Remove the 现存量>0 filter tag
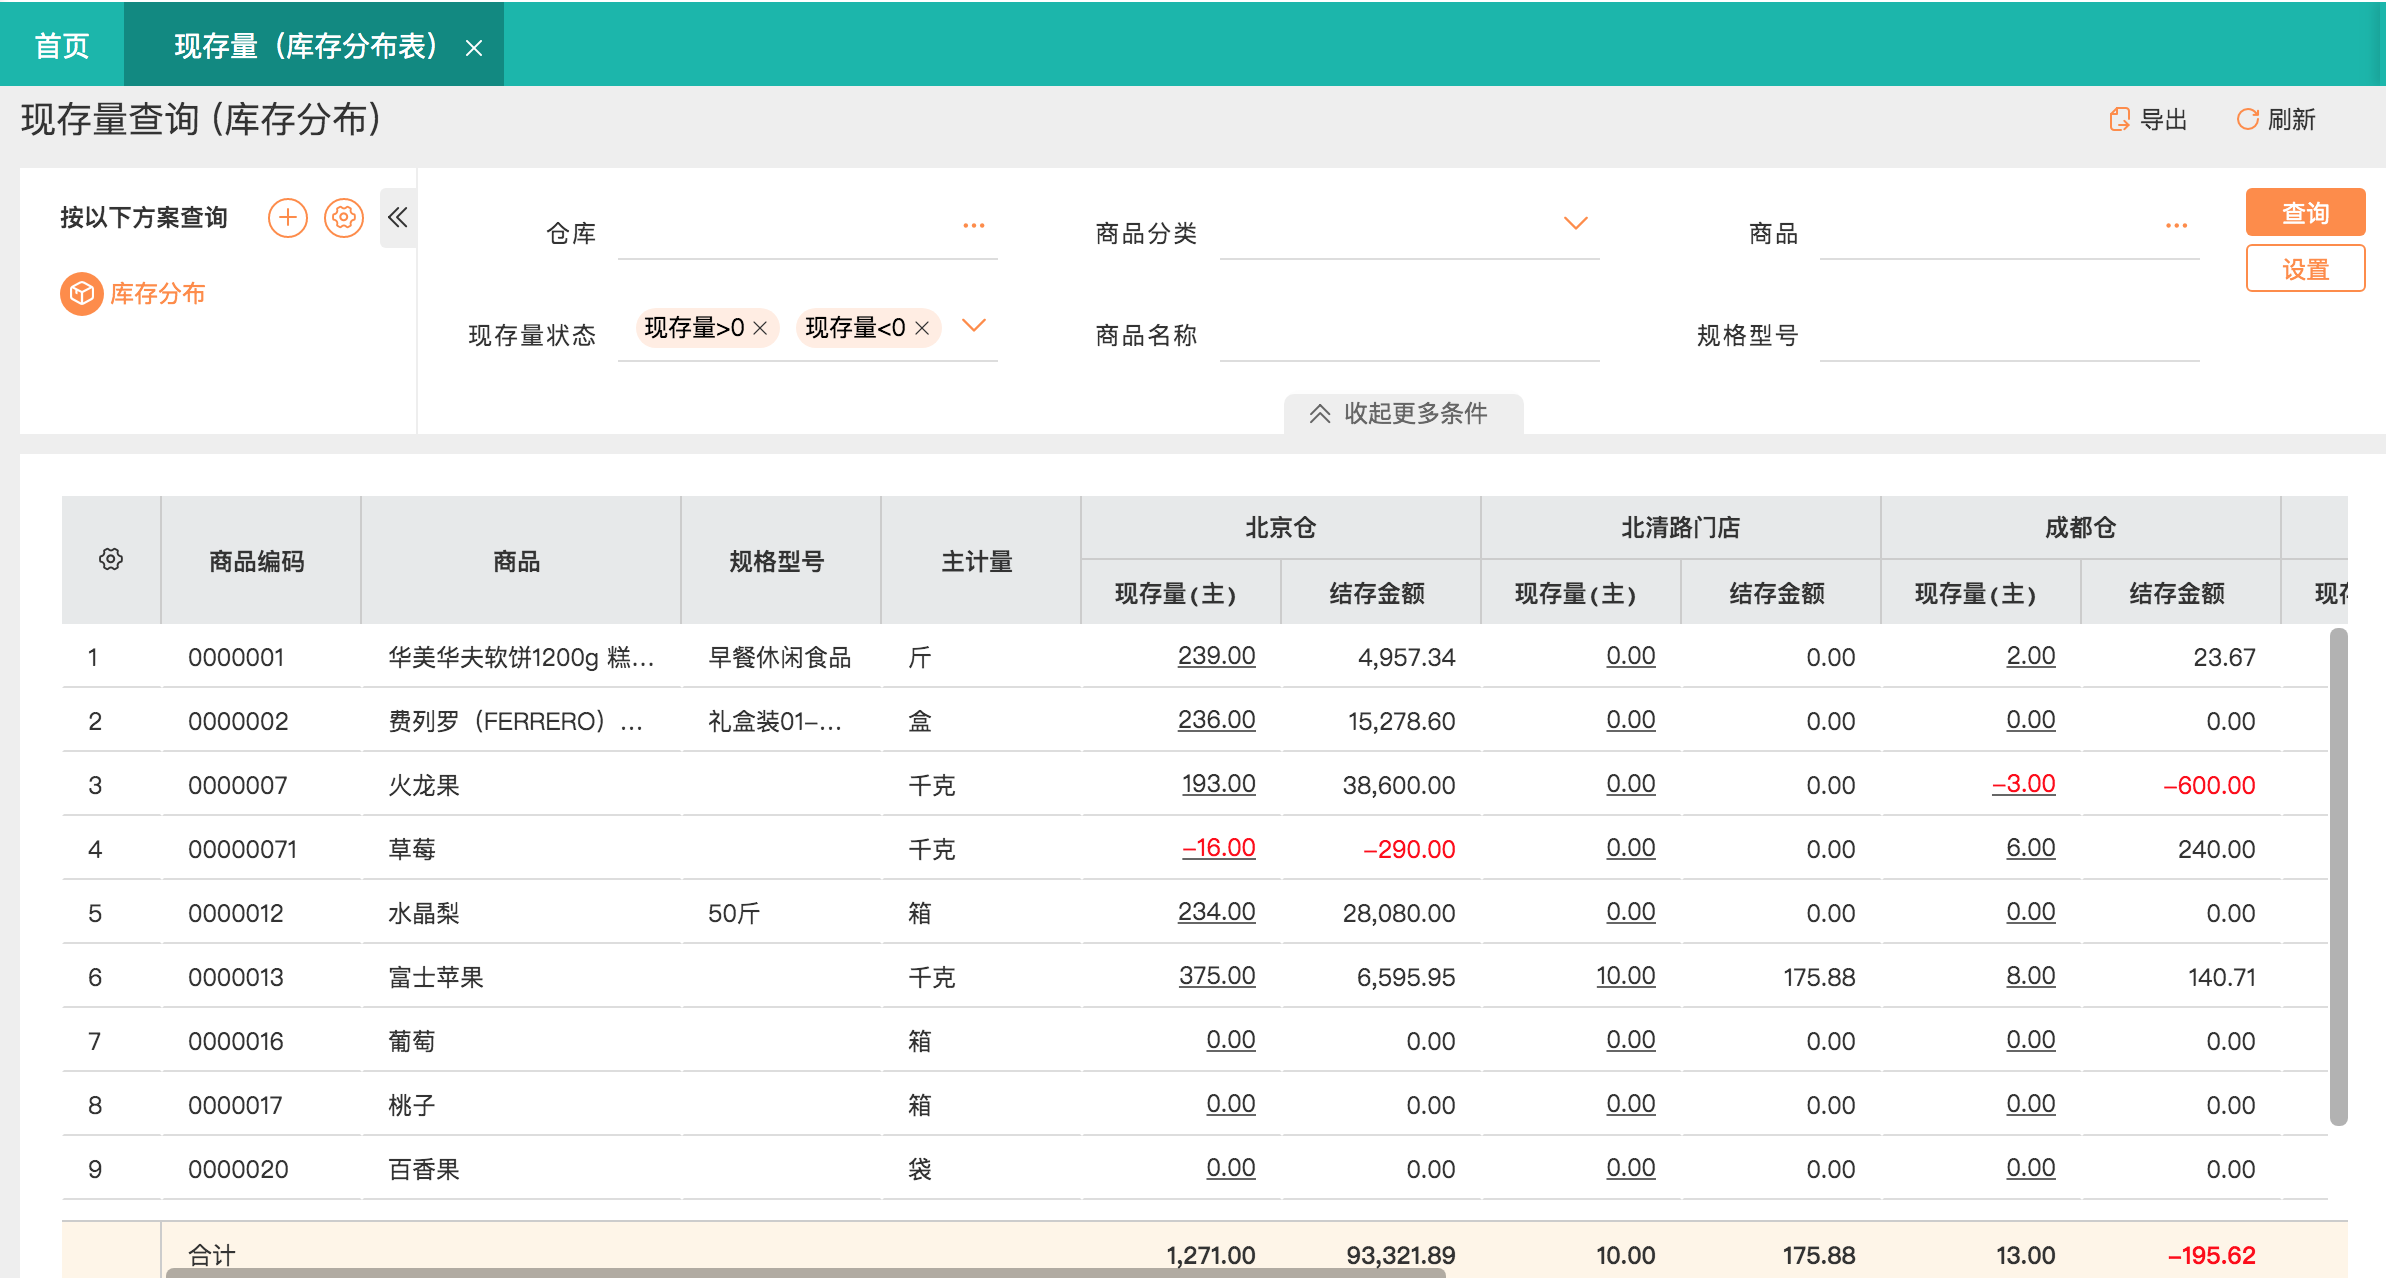The image size is (2386, 1278). 757,328
